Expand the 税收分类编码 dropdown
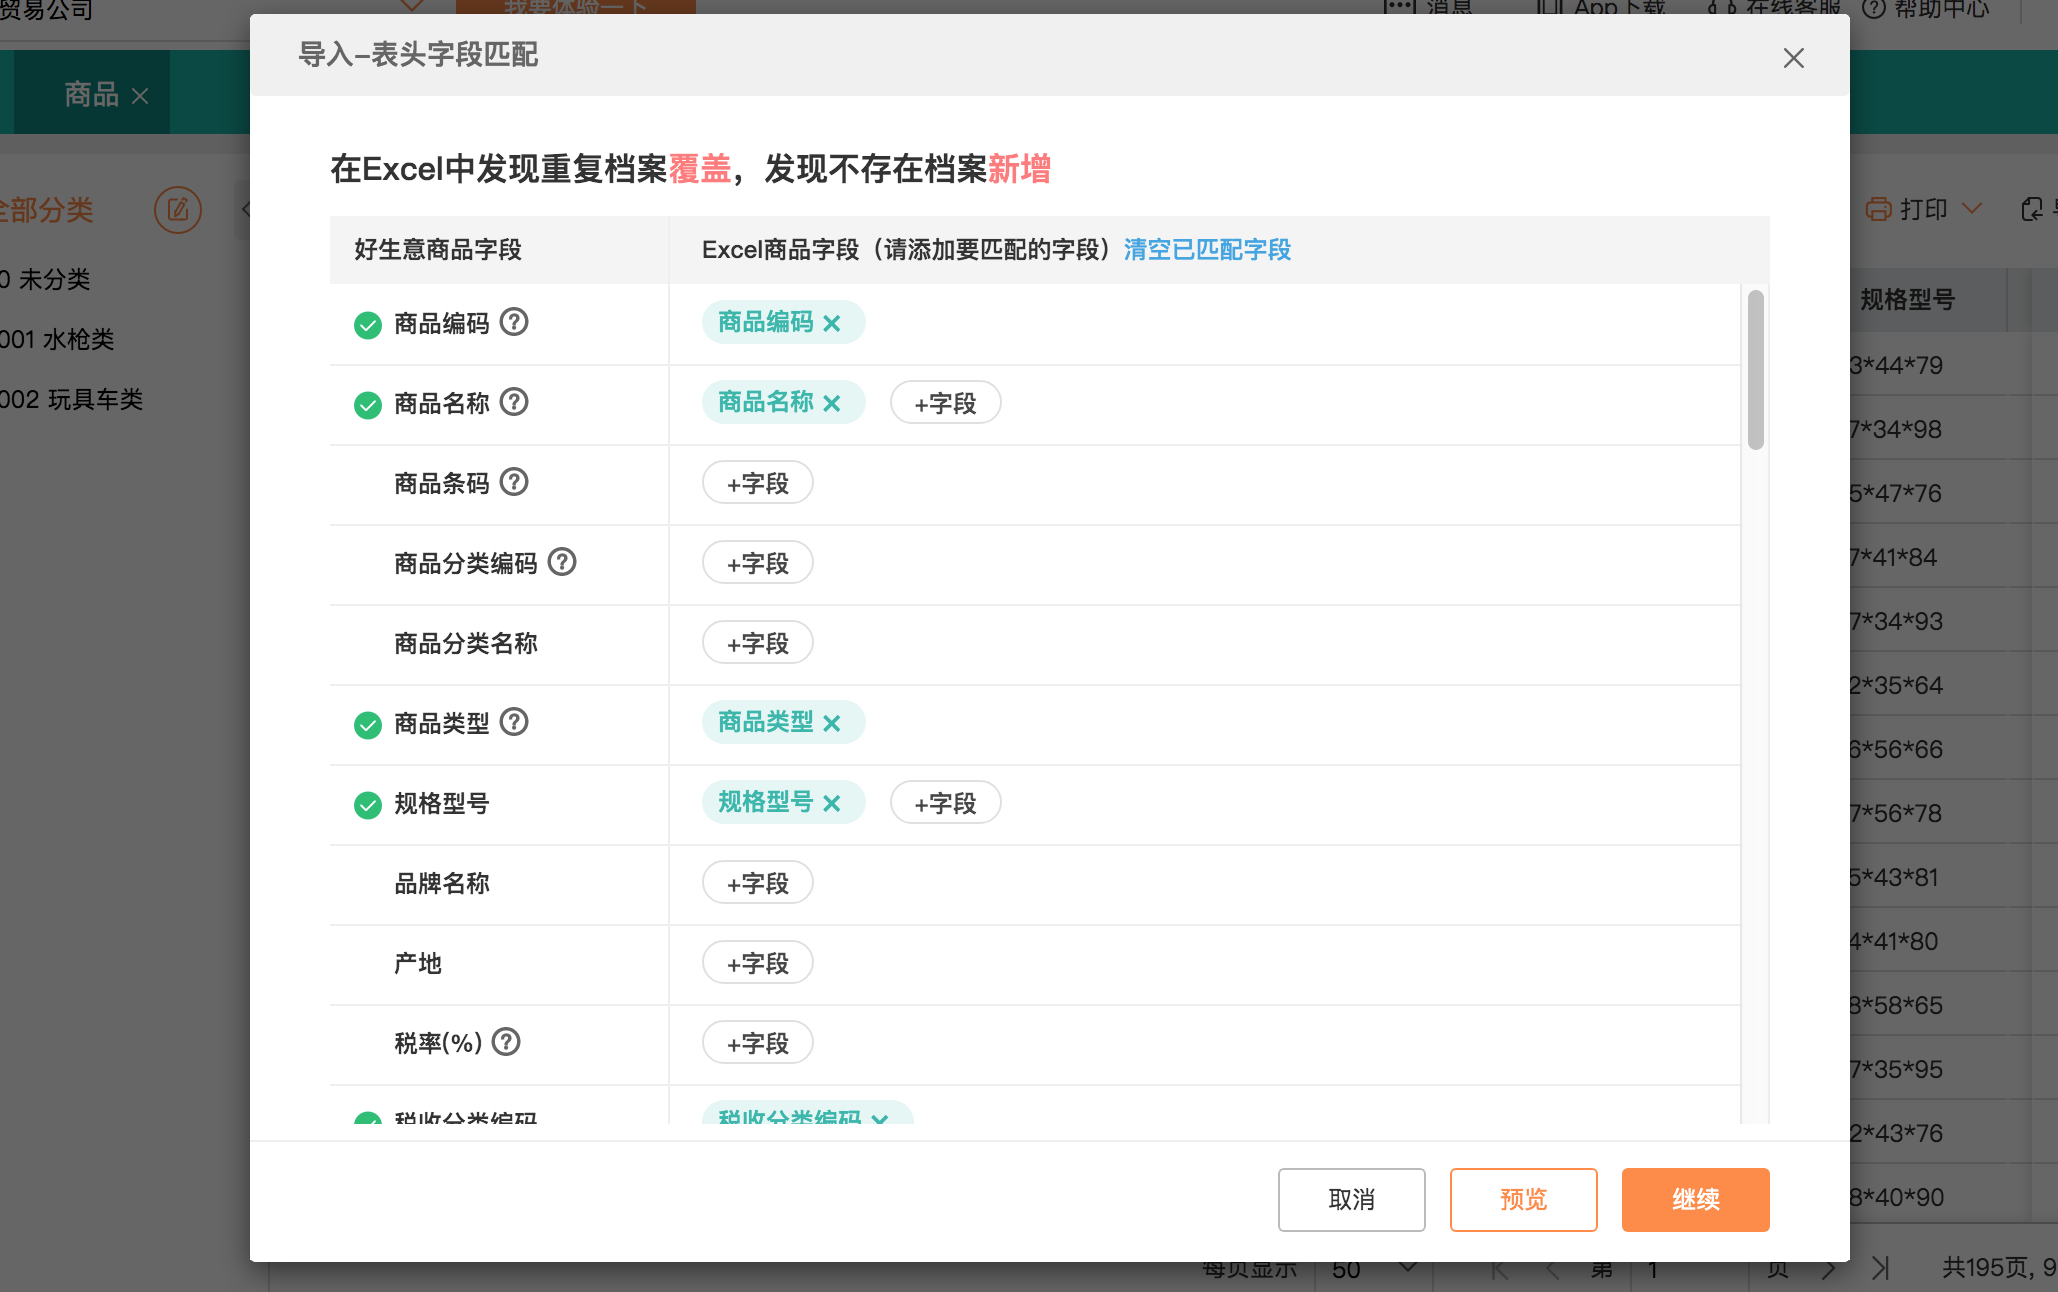The width and height of the screenshot is (2058, 1292). point(881,1118)
